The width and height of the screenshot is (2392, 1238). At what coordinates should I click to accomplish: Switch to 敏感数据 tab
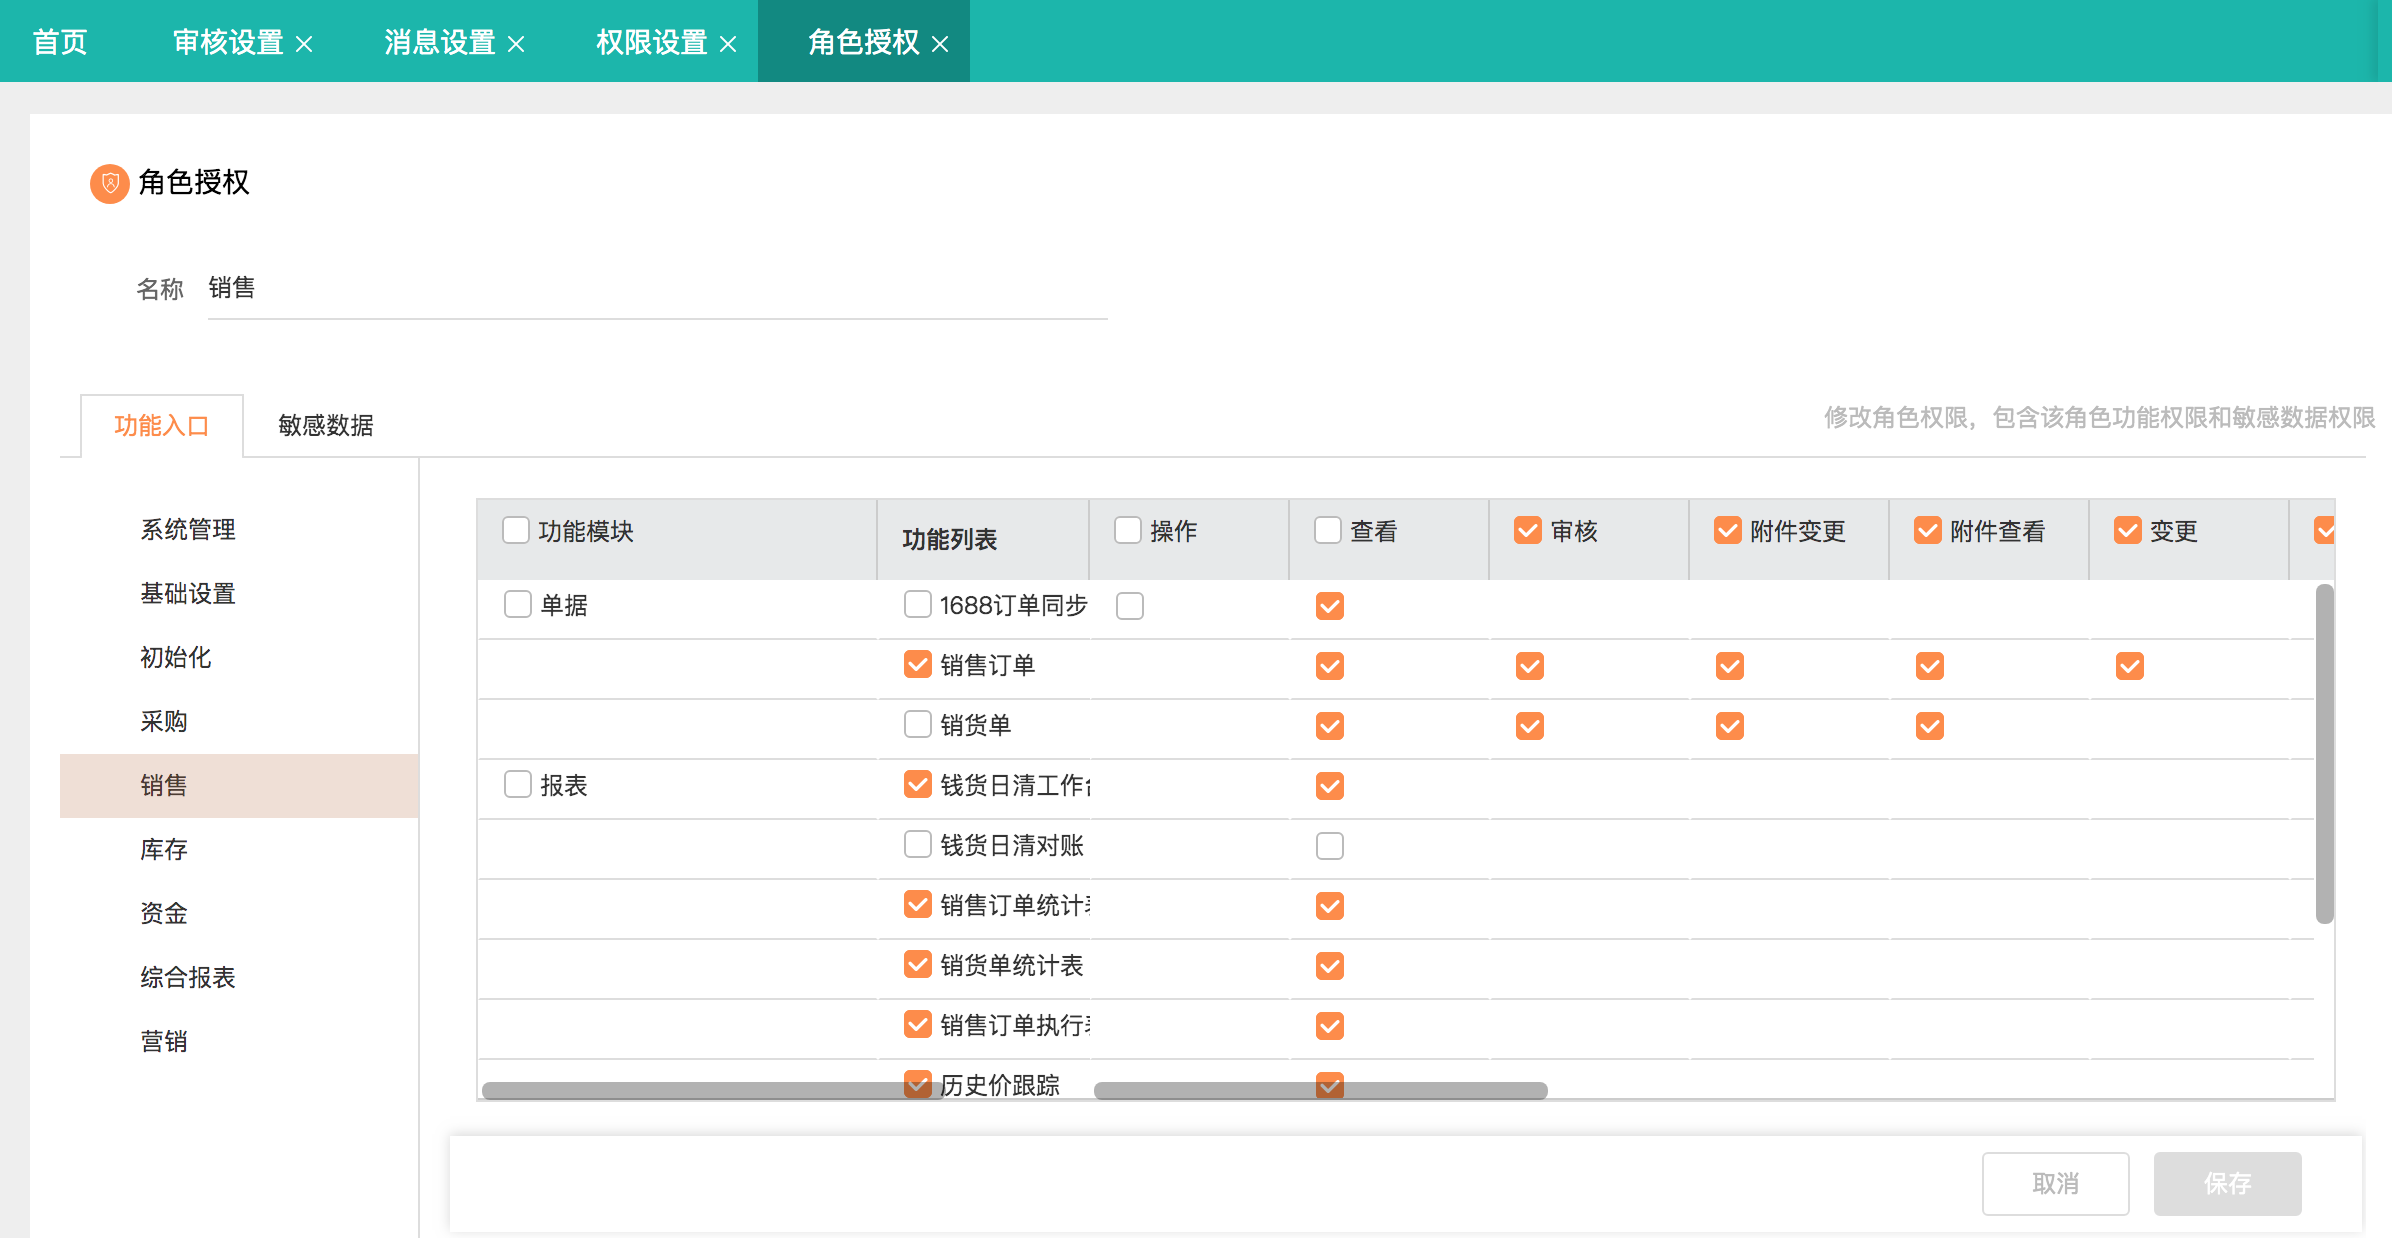(327, 422)
